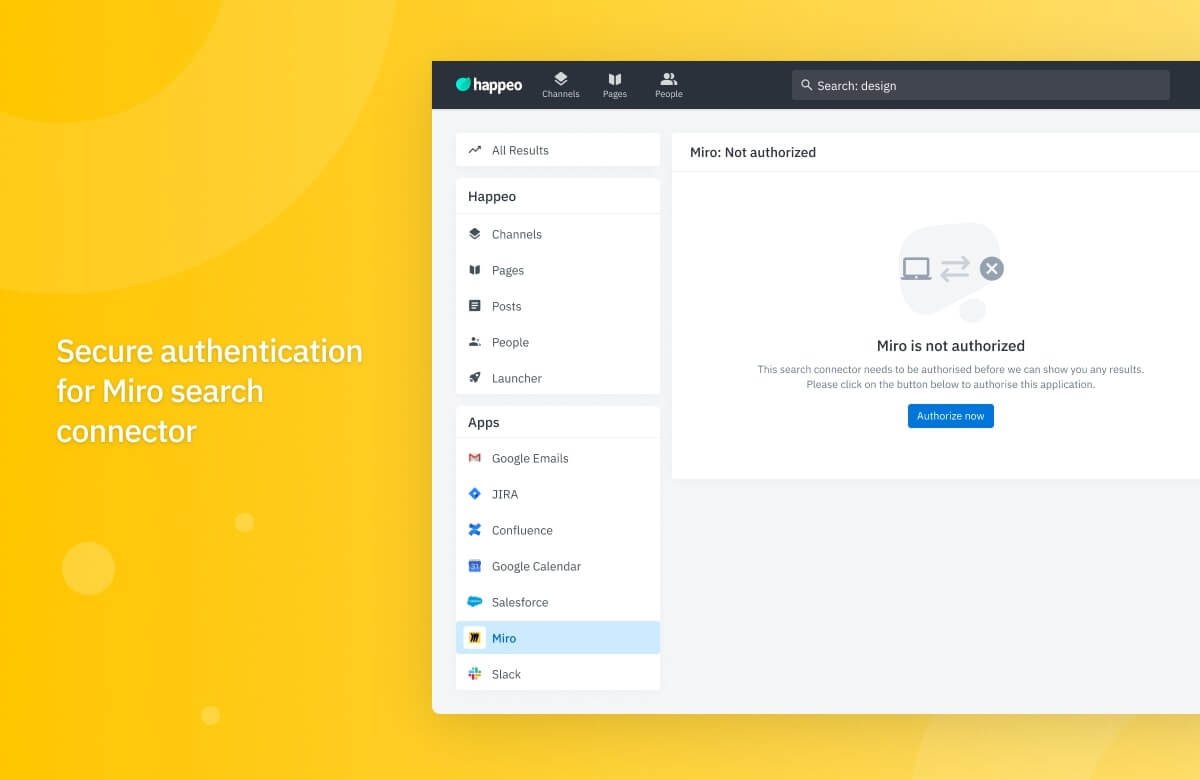Open the Launcher results filter
This screenshot has width=1200, height=780.
[516, 378]
